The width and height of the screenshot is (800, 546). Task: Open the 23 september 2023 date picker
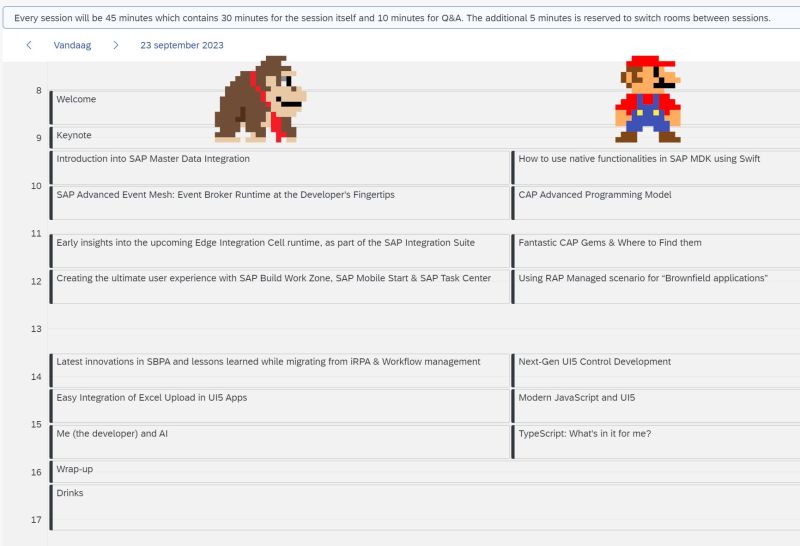point(182,45)
